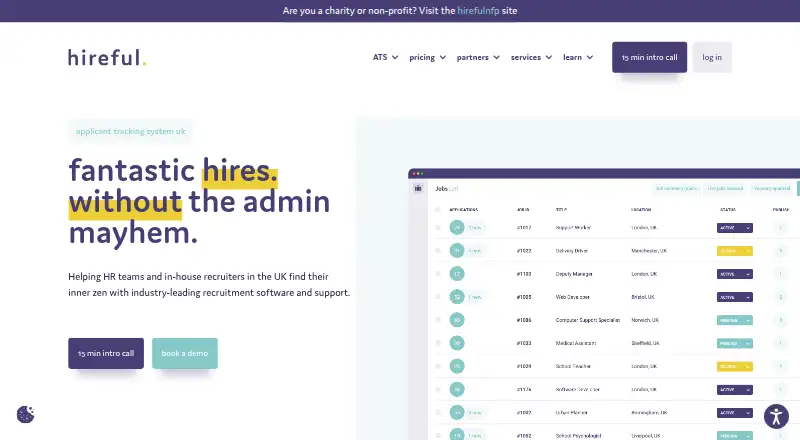800x440 pixels.
Task: Click the job title School Teacher
Action: (x=573, y=366)
